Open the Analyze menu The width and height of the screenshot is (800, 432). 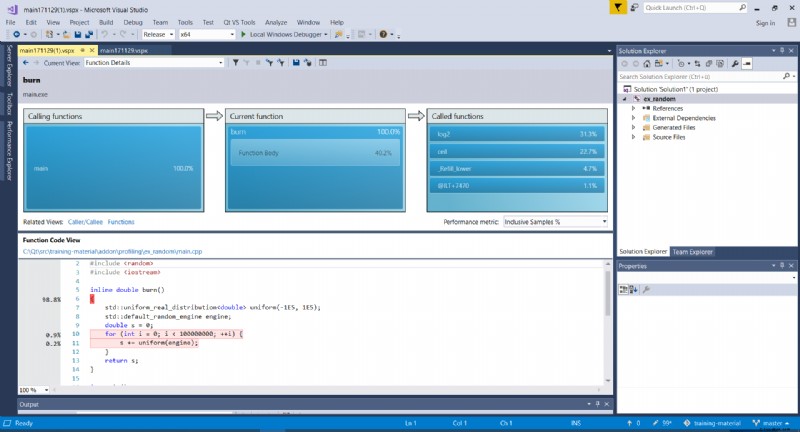coord(276,21)
